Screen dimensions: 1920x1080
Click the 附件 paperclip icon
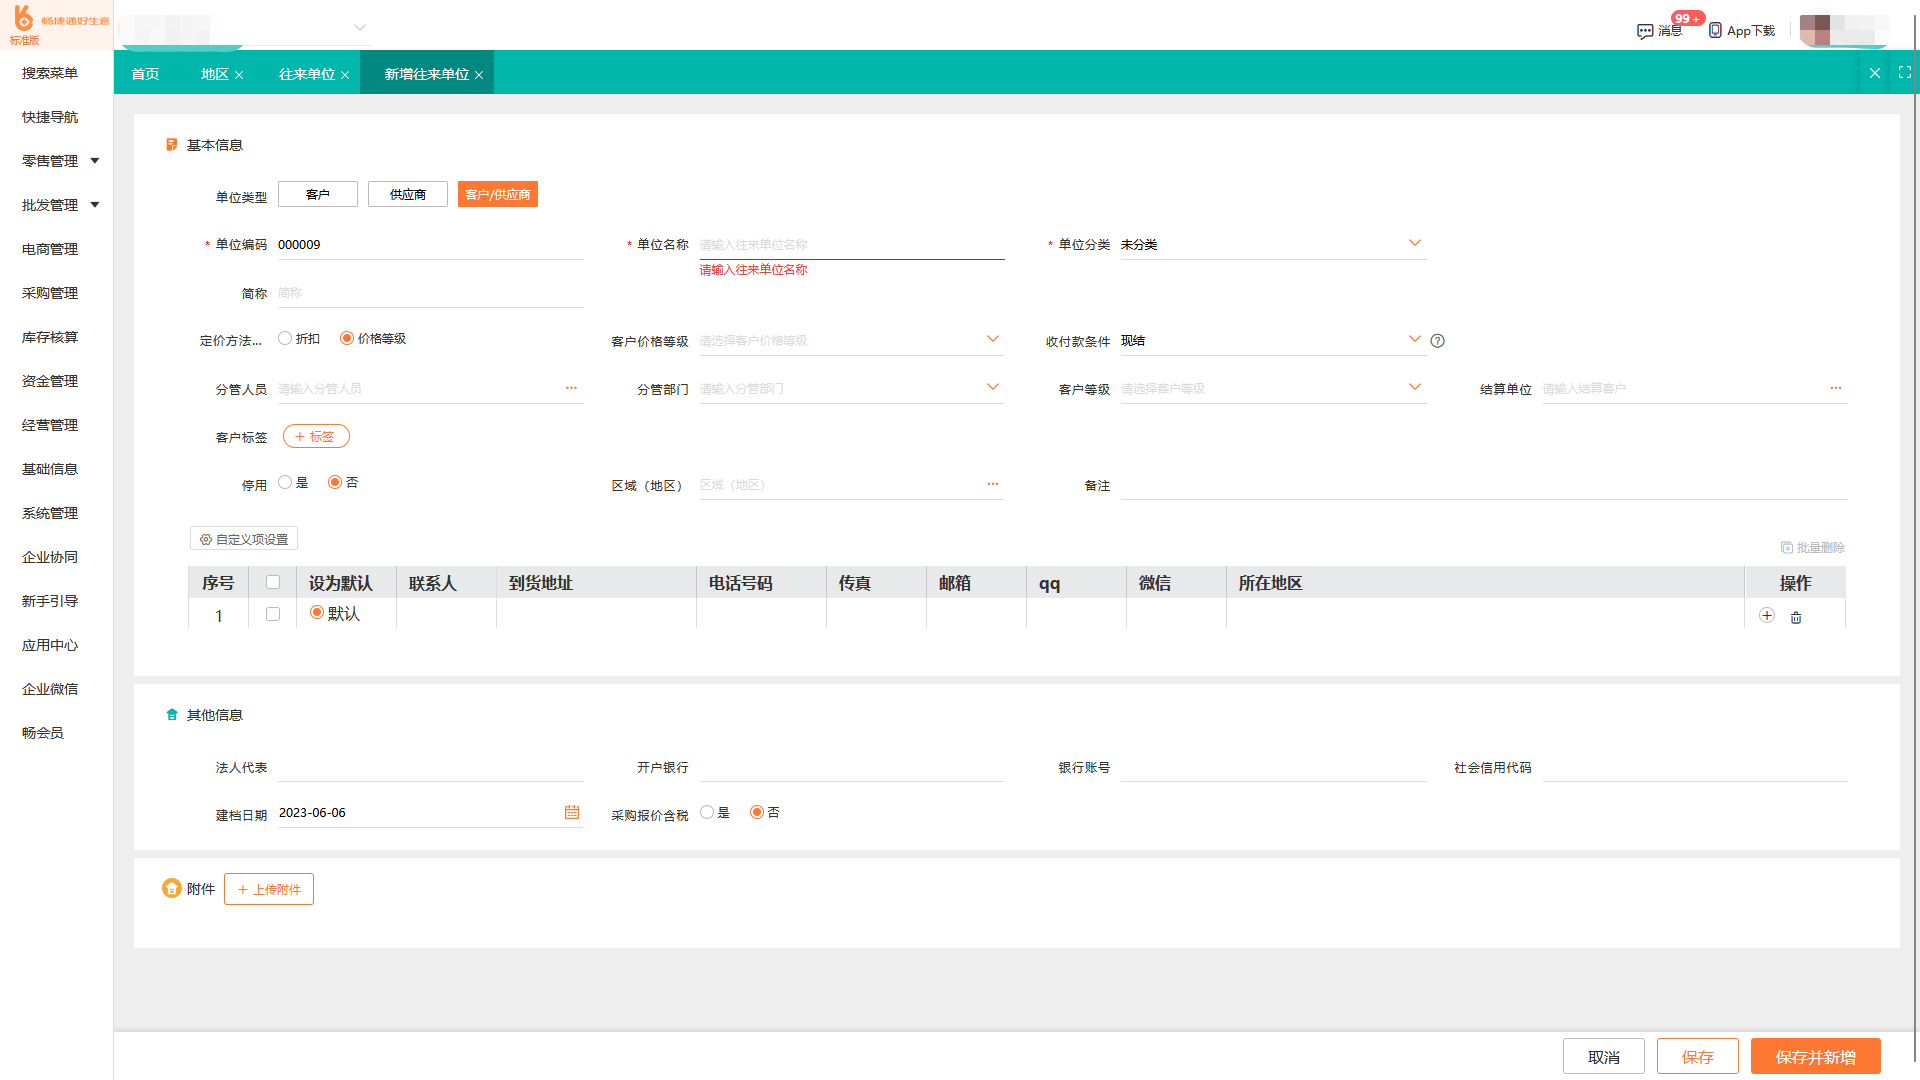(171, 889)
